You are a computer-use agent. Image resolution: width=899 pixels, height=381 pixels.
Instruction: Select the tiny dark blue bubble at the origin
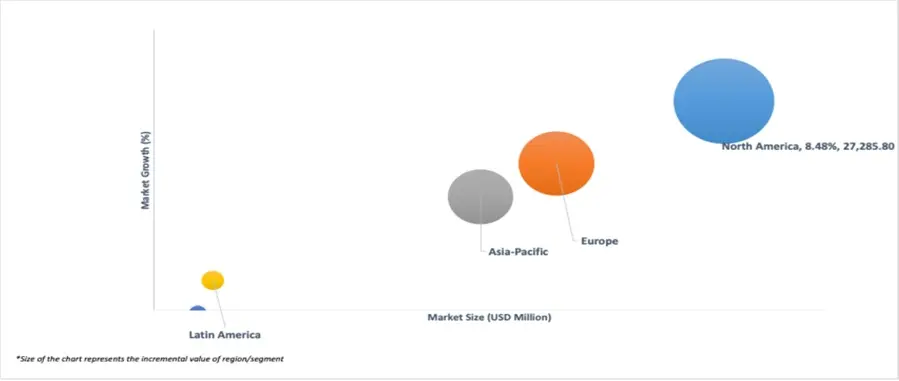tap(197, 308)
